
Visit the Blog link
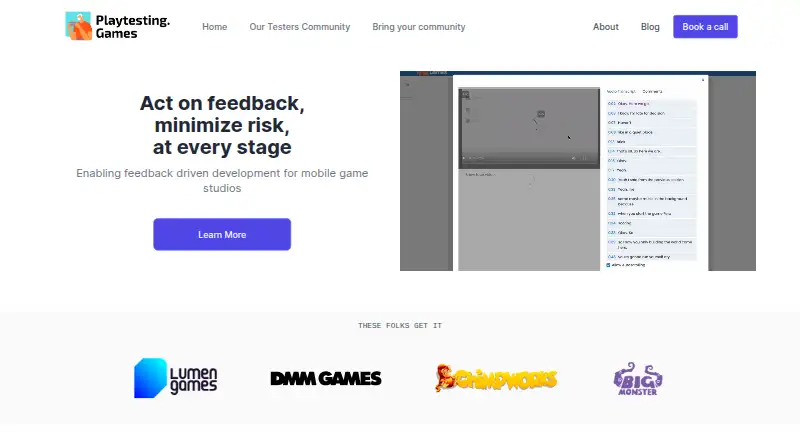pos(650,27)
